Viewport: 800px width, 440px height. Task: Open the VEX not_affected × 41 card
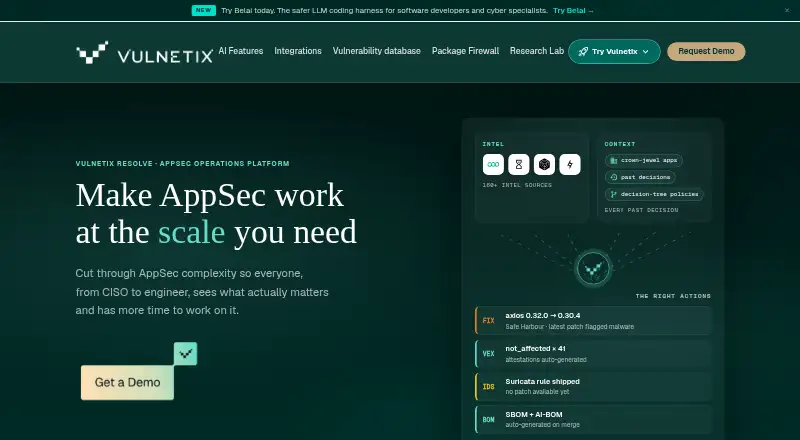tap(593, 354)
